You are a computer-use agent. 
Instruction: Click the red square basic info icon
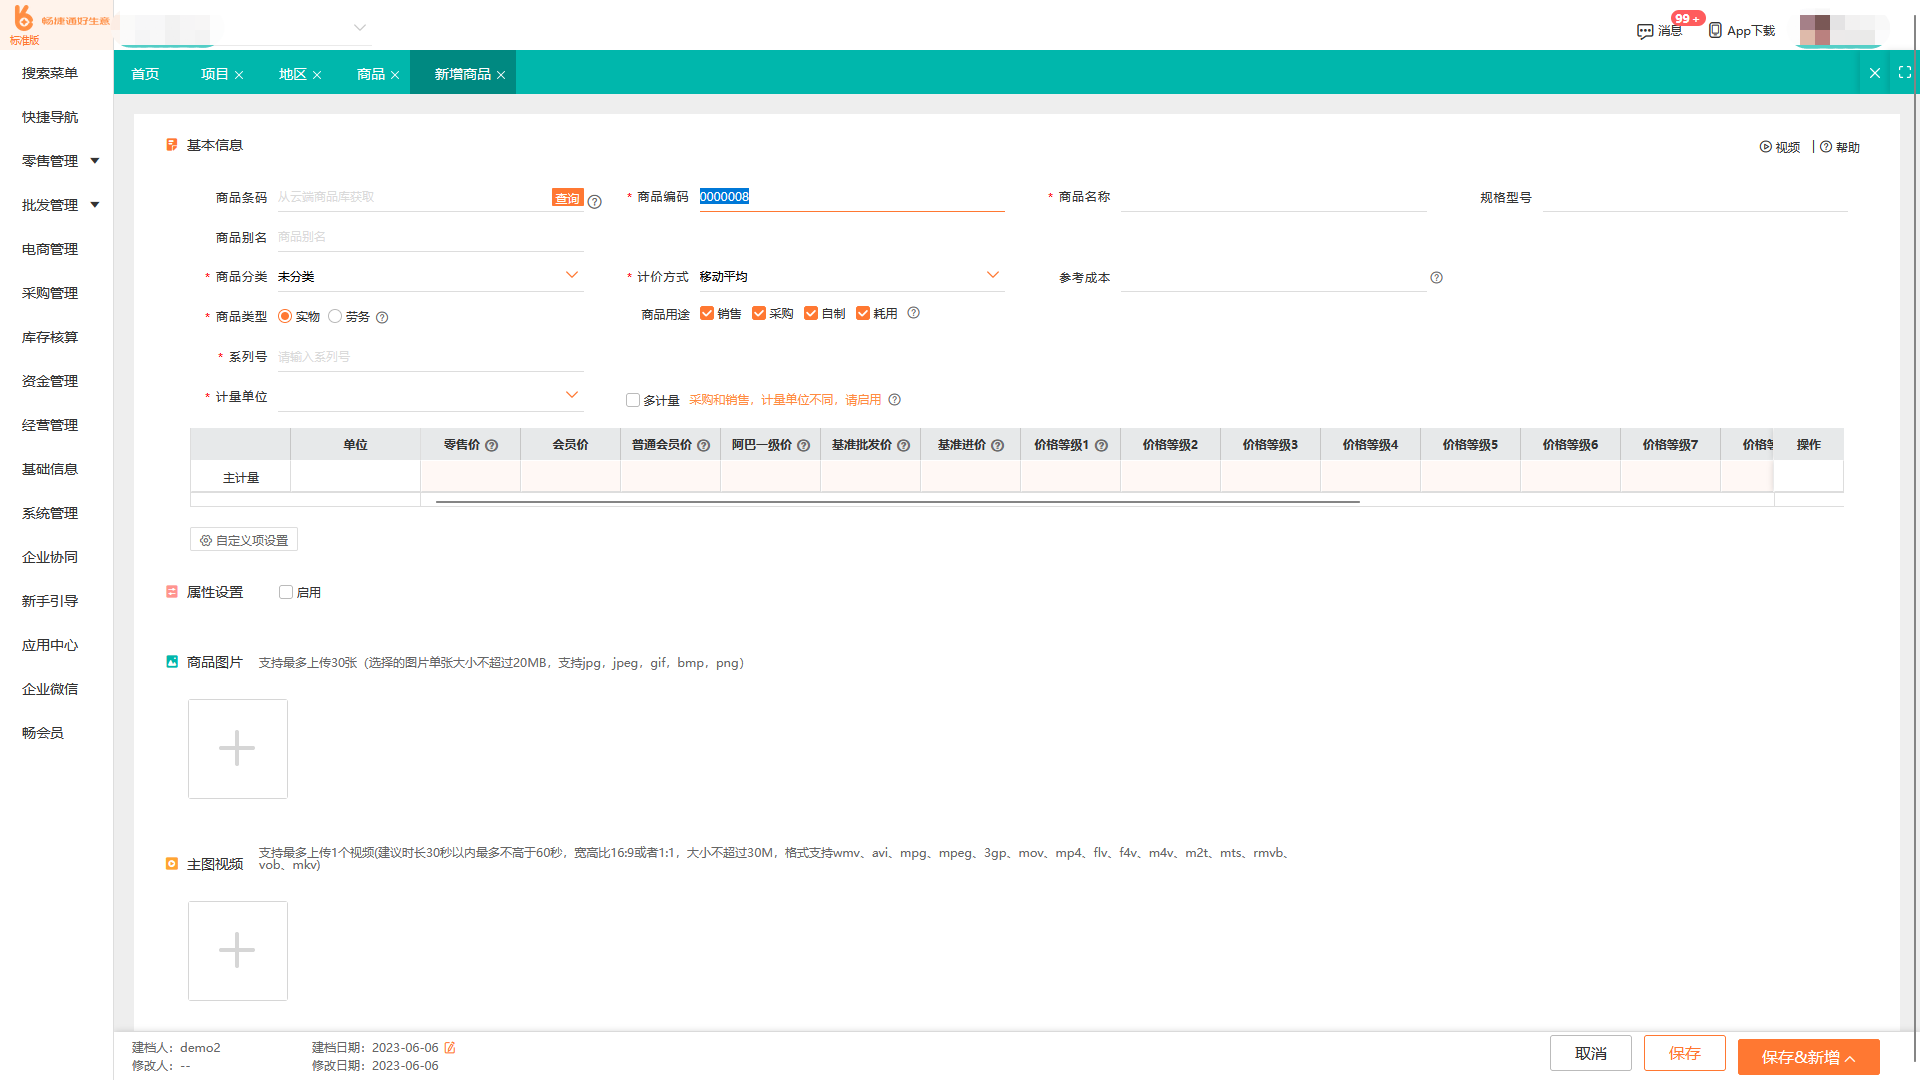(x=171, y=145)
